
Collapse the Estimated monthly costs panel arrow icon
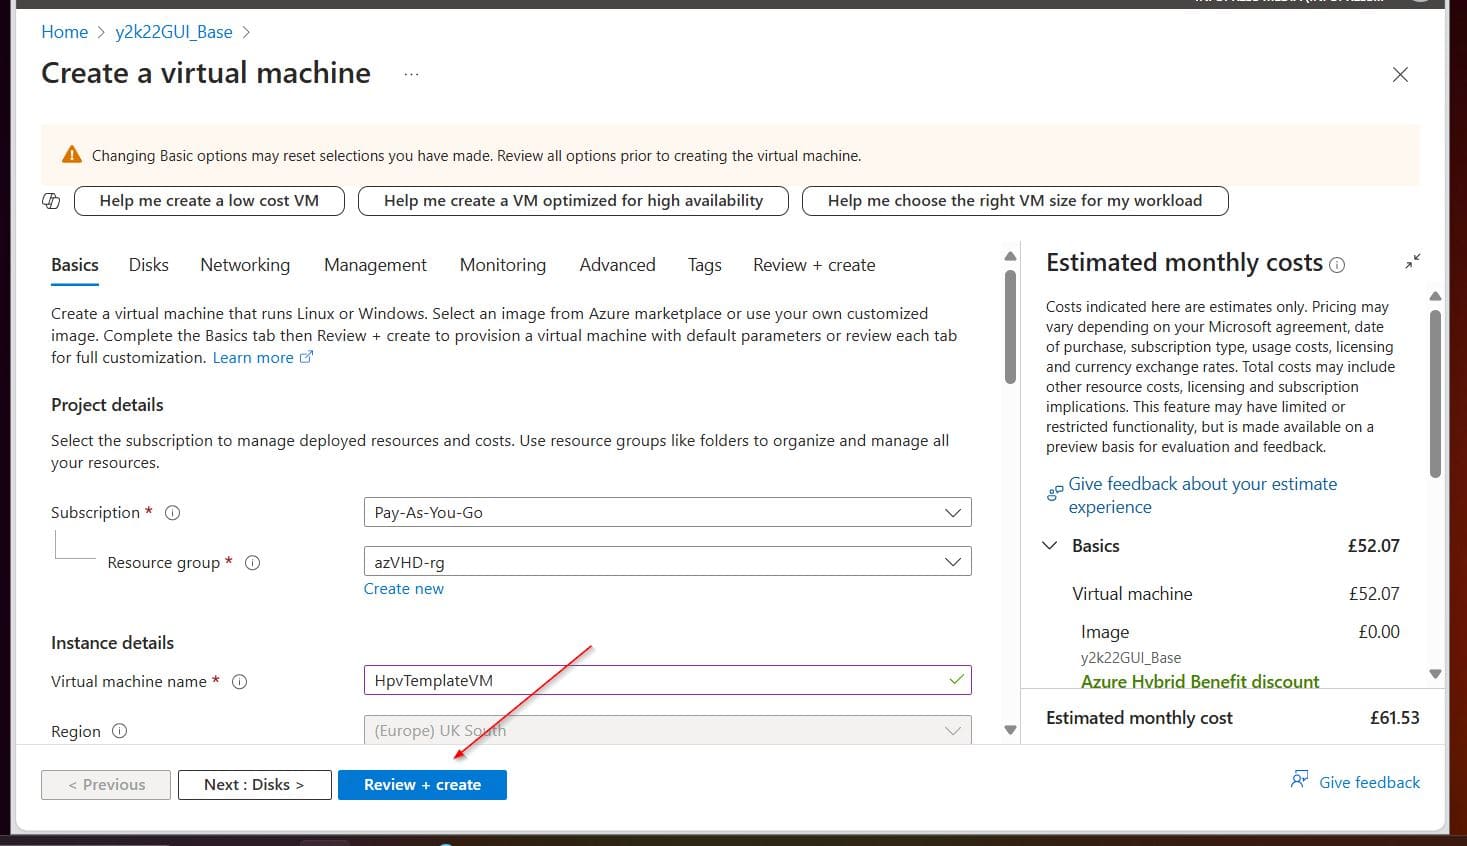tap(1412, 261)
